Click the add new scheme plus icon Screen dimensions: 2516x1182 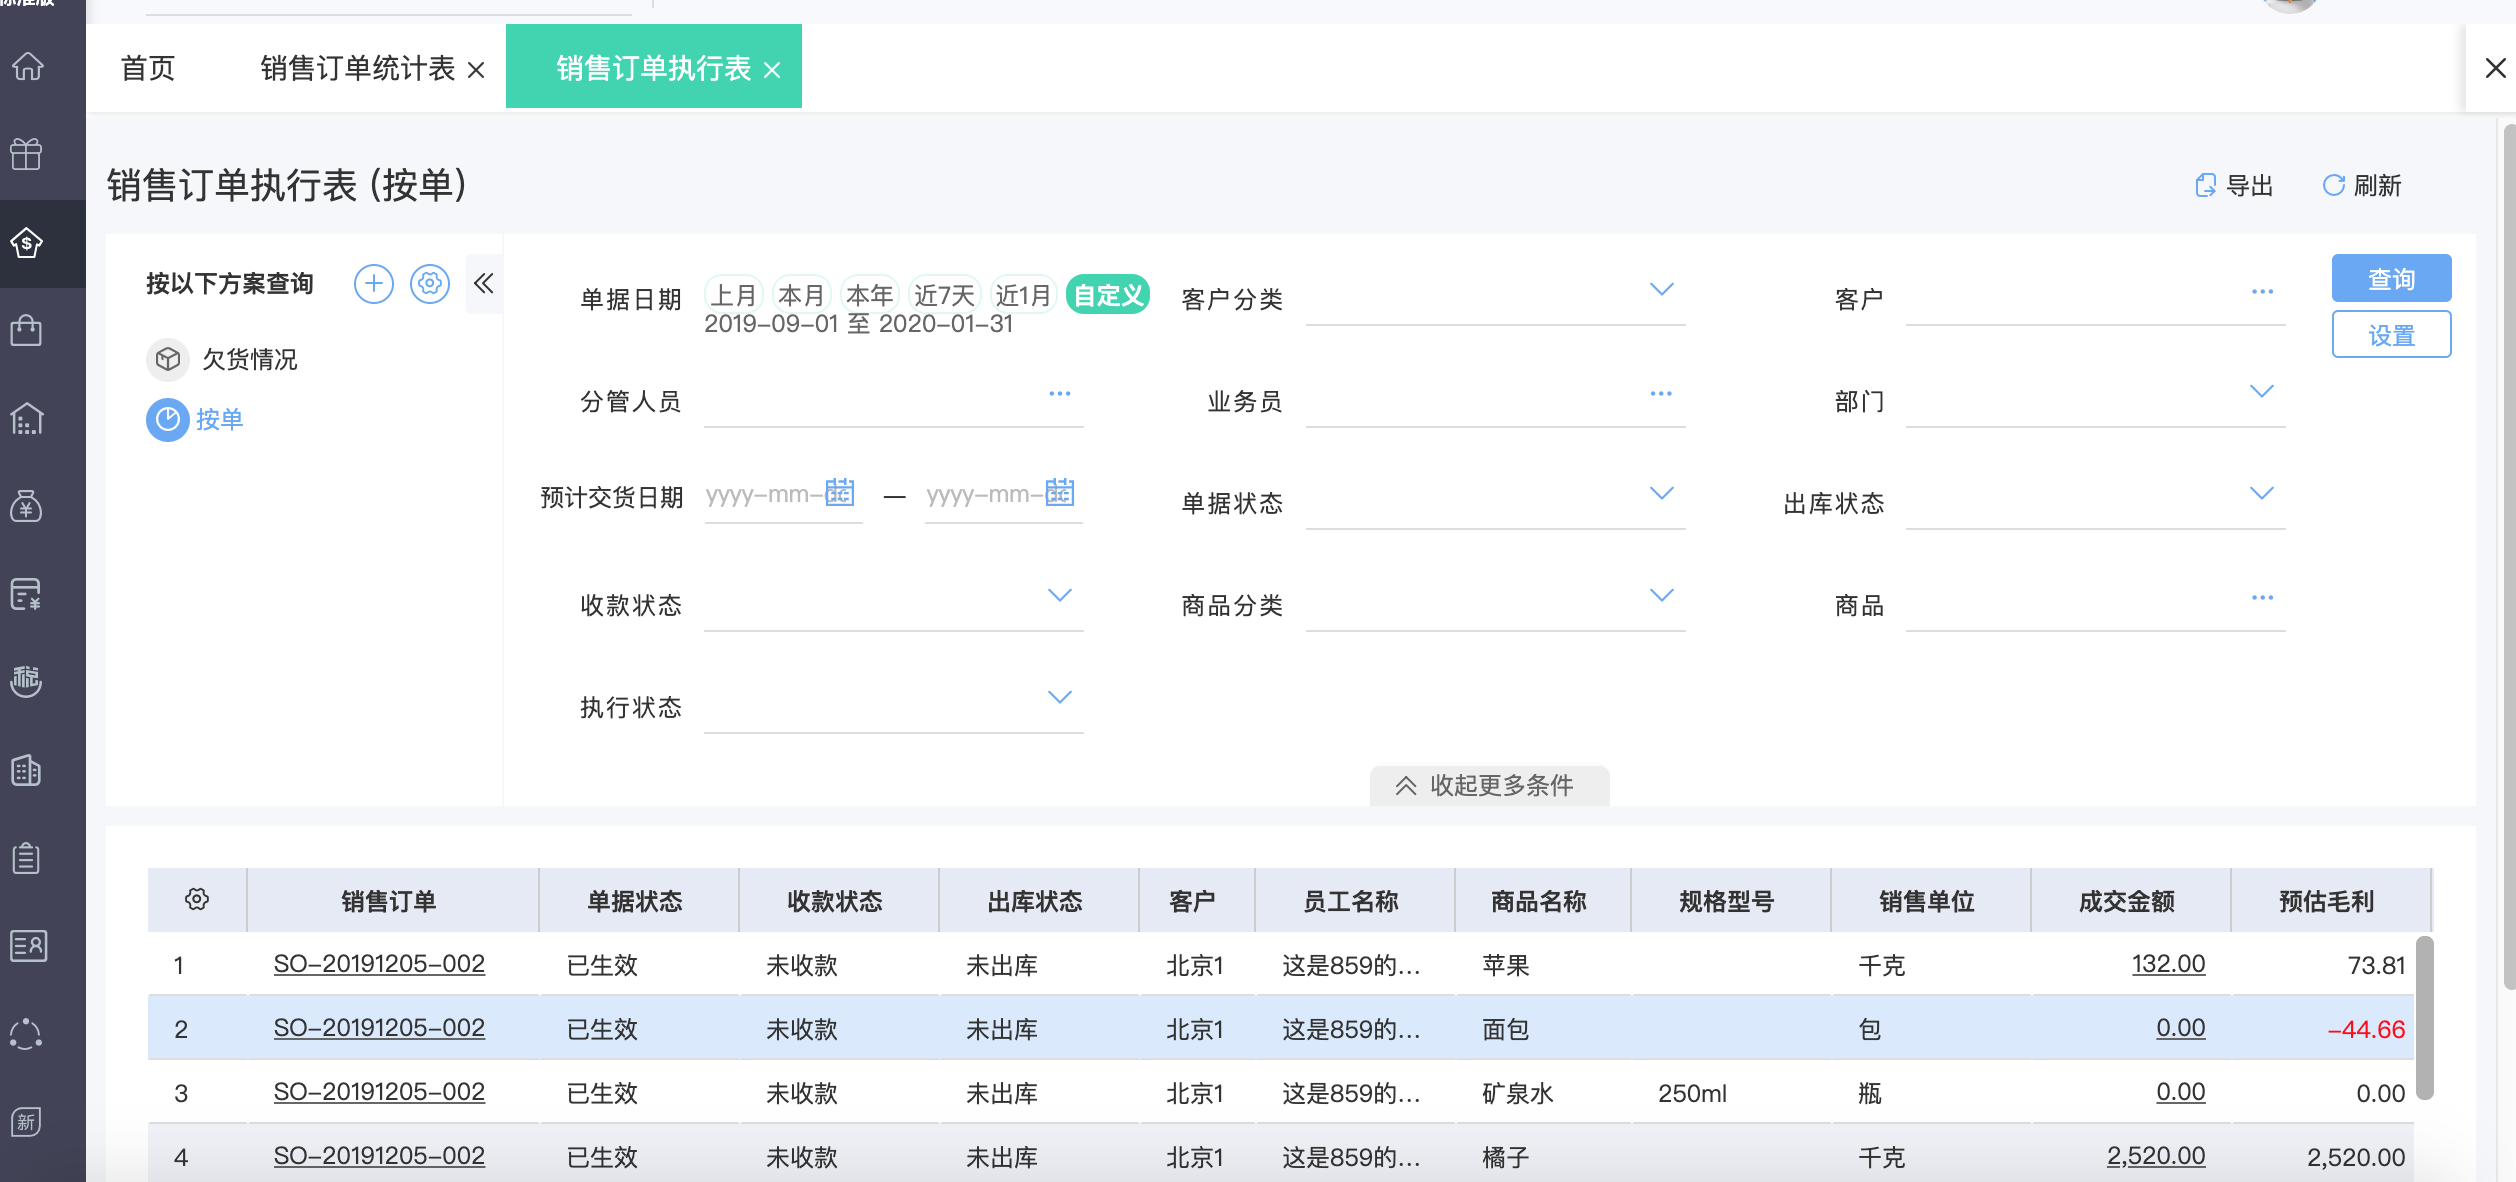tap(372, 284)
